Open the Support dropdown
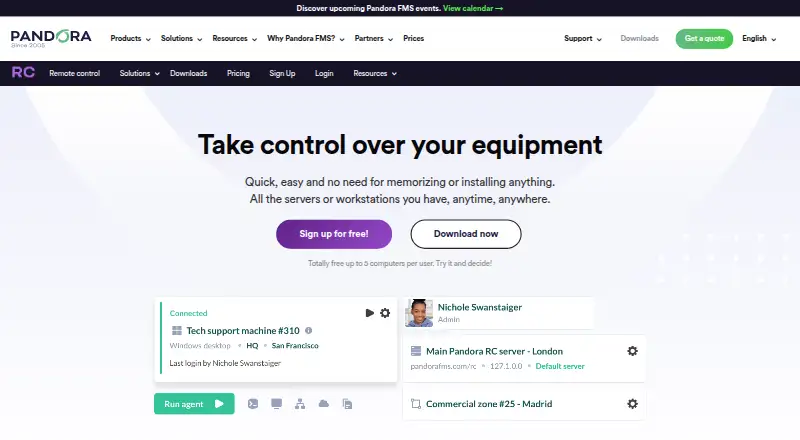The height and width of the screenshot is (440, 800). [583, 38]
